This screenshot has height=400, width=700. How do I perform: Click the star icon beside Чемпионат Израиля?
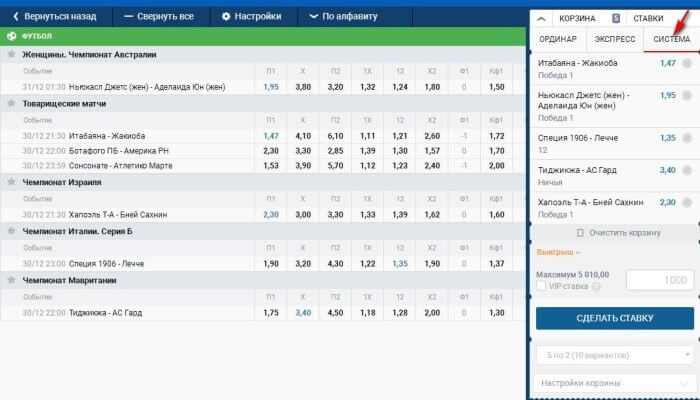pos(11,183)
